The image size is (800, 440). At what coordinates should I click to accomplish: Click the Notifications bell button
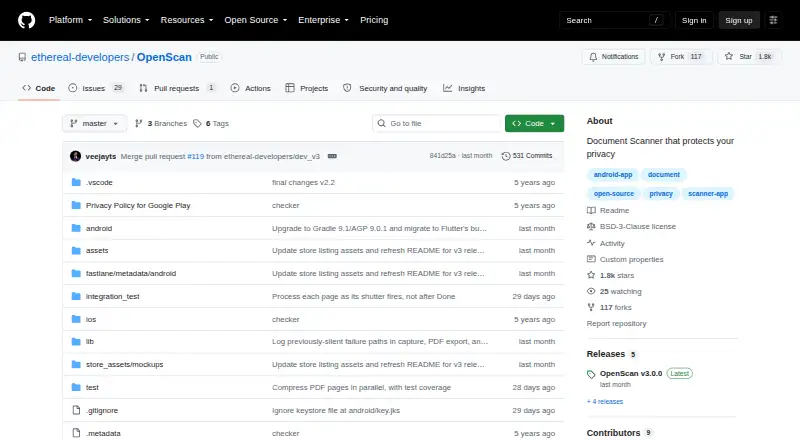[613, 57]
